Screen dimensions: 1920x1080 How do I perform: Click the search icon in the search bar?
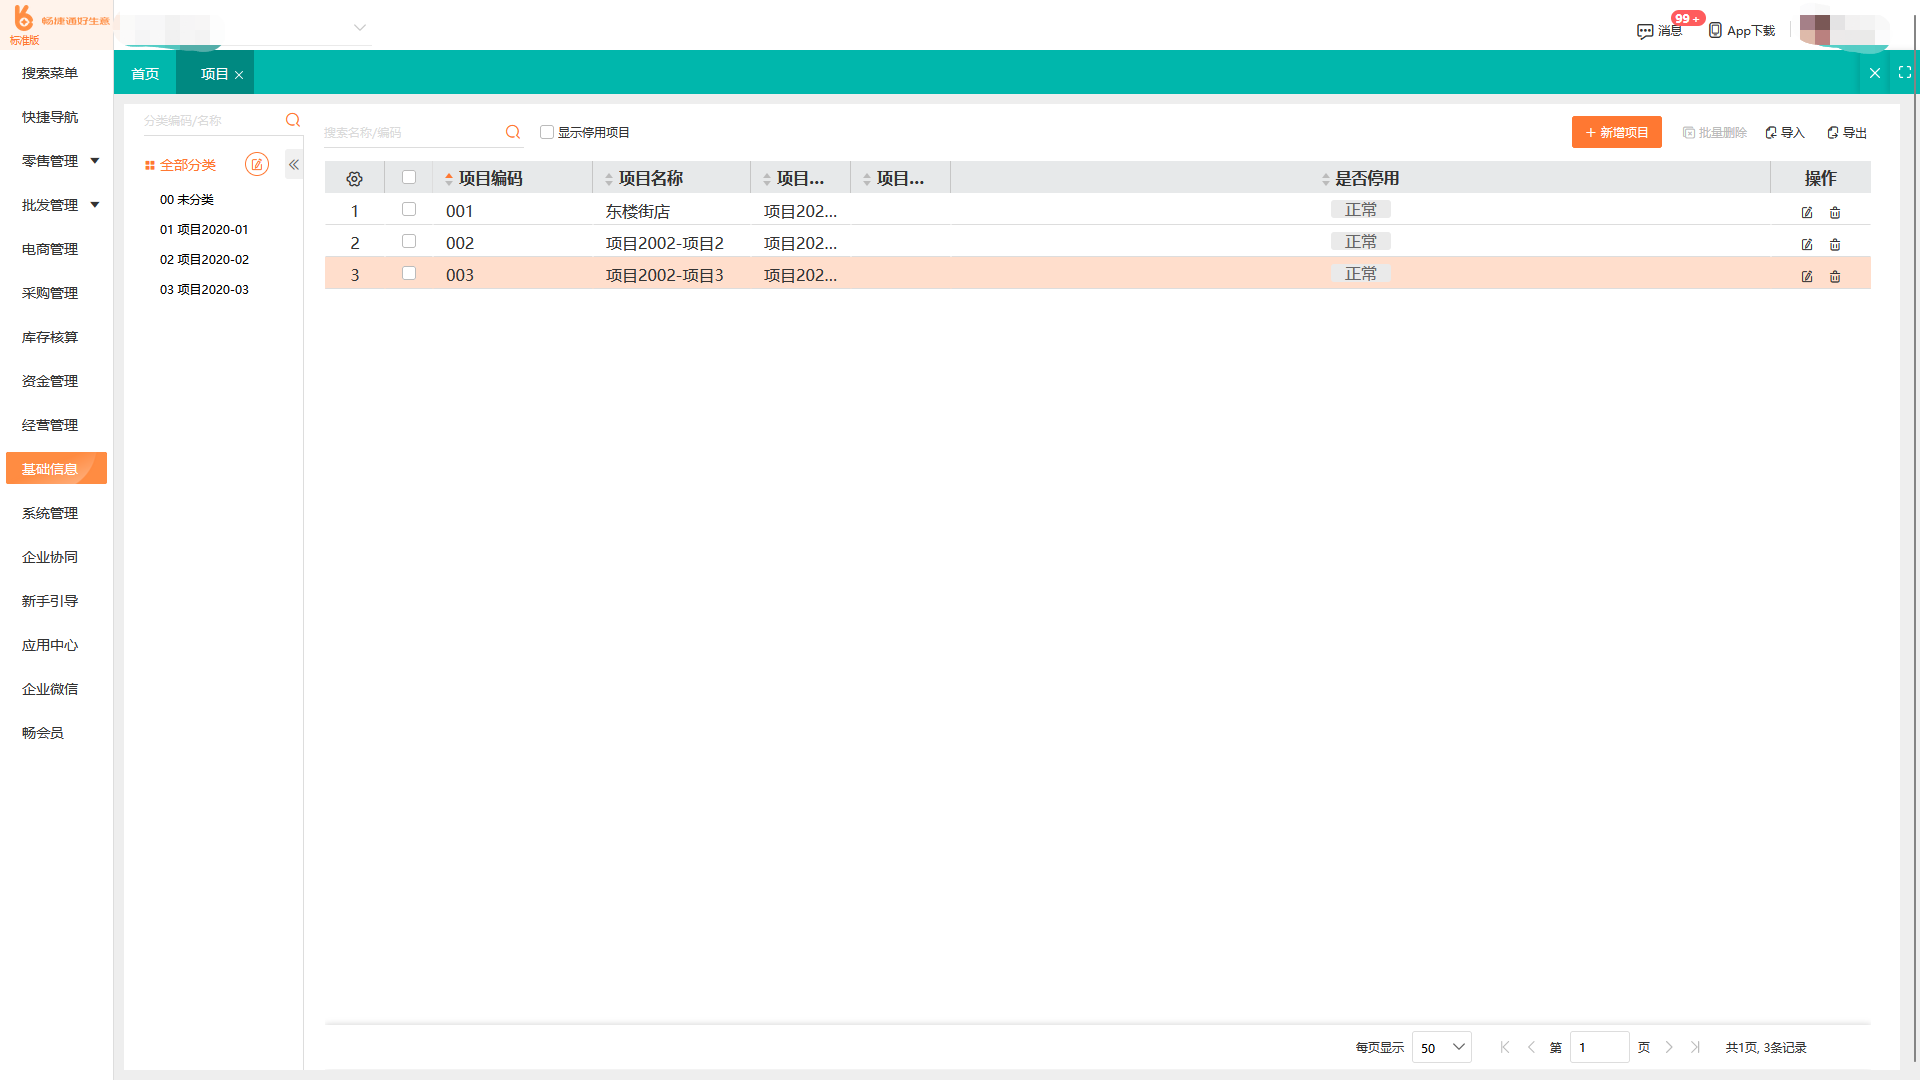[513, 132]
